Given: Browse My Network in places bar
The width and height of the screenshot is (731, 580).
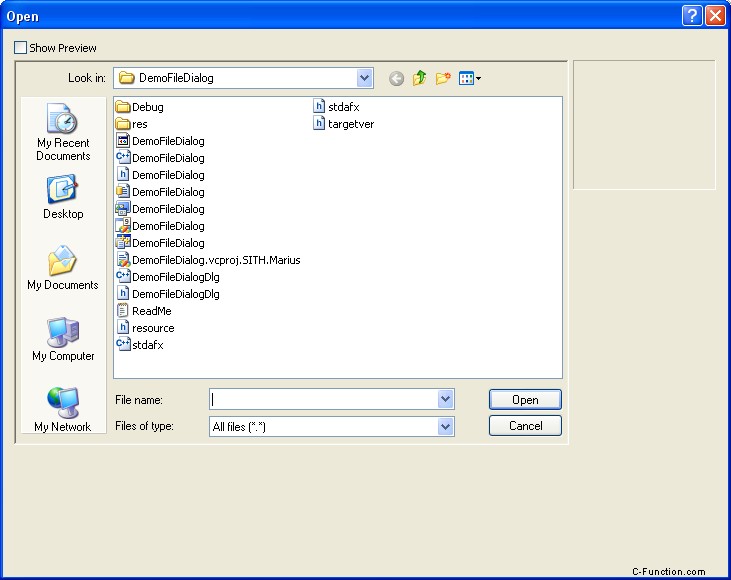Looking at the screenshot, I should [x=63, y=410].
